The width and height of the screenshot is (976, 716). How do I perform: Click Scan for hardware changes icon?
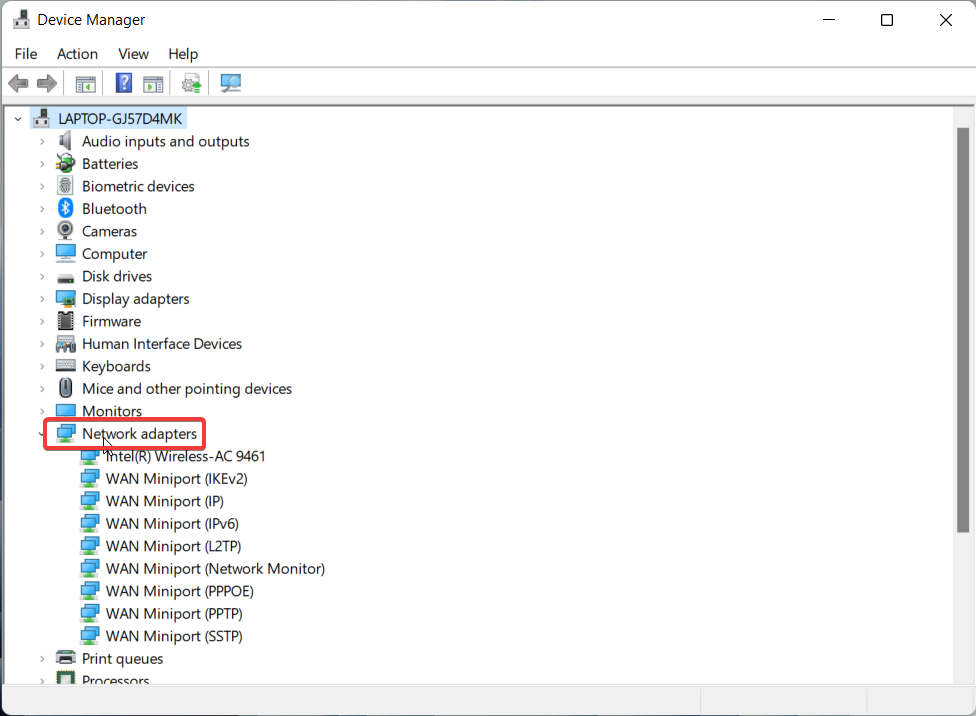(x=230, y=83)
